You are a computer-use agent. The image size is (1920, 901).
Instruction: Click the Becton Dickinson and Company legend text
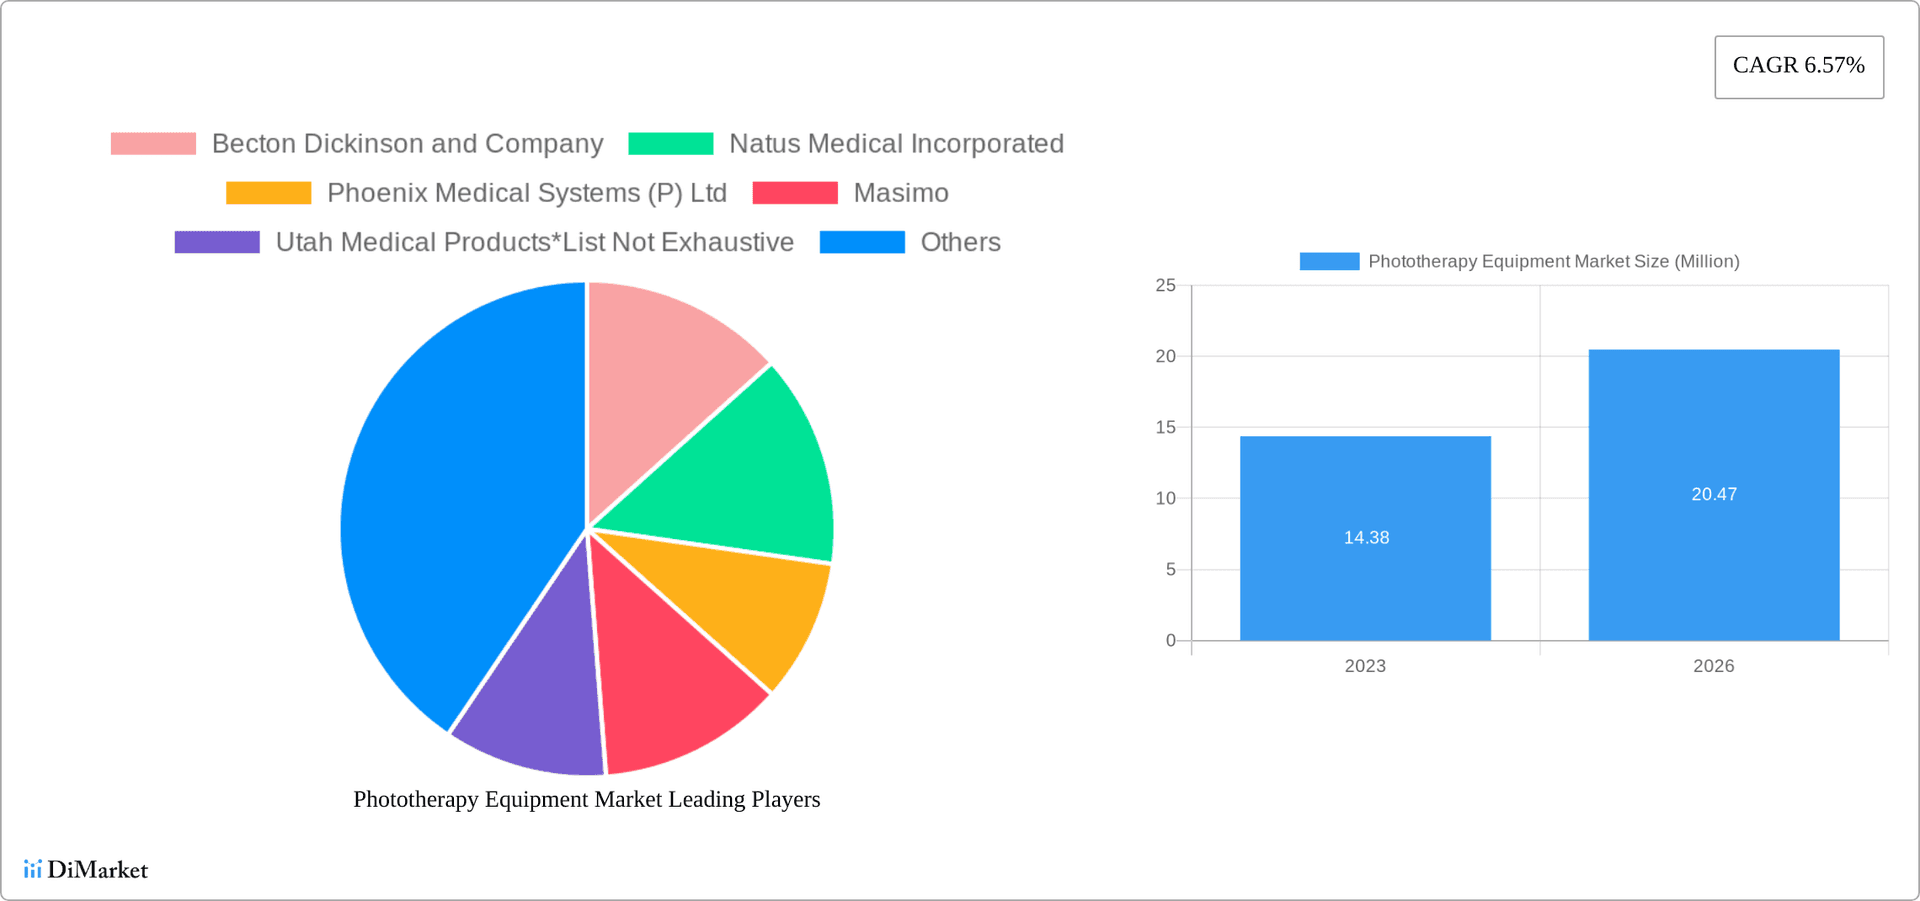click(406, 143)
